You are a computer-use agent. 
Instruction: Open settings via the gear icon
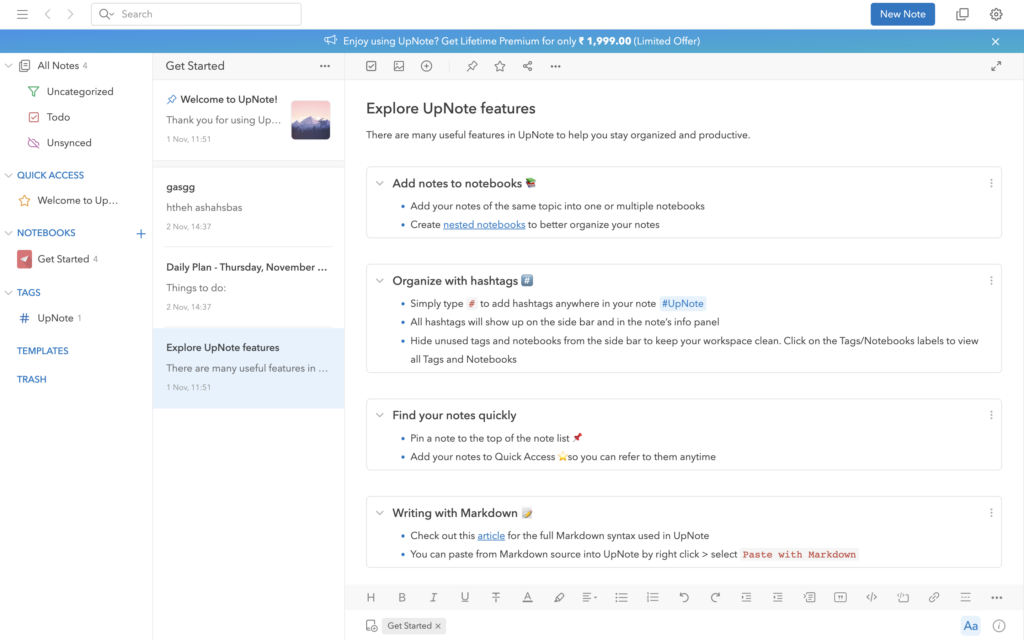[x=995, y=14]
